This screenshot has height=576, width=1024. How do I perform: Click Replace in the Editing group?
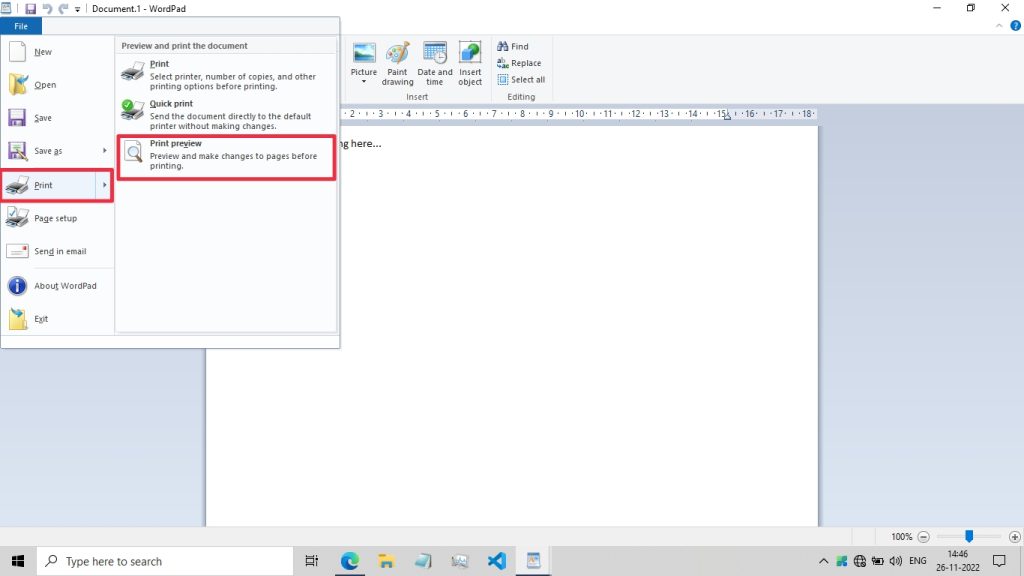519,63
